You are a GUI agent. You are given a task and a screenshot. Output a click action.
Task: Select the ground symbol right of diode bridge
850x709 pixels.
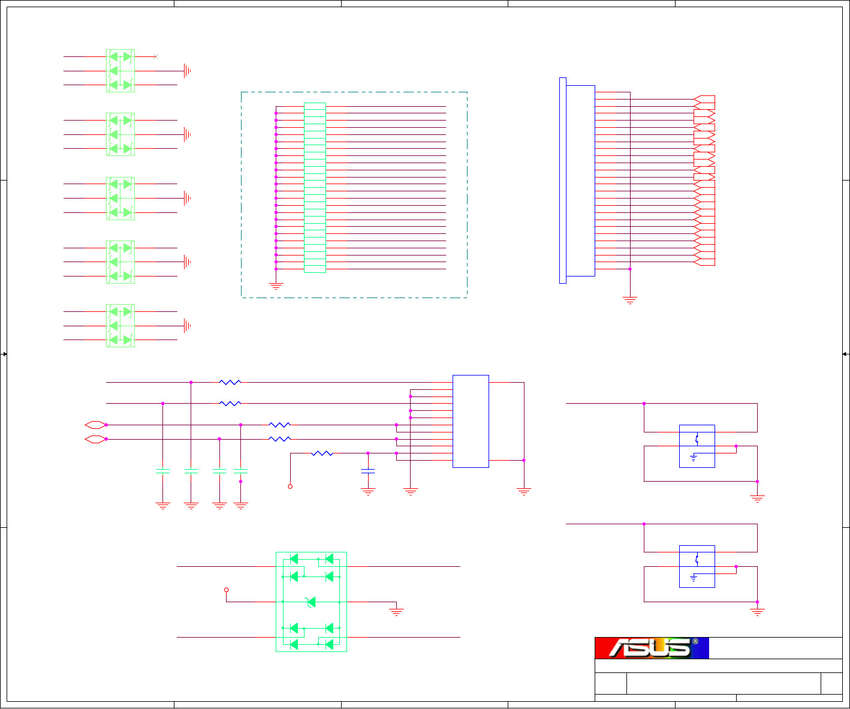397,612
